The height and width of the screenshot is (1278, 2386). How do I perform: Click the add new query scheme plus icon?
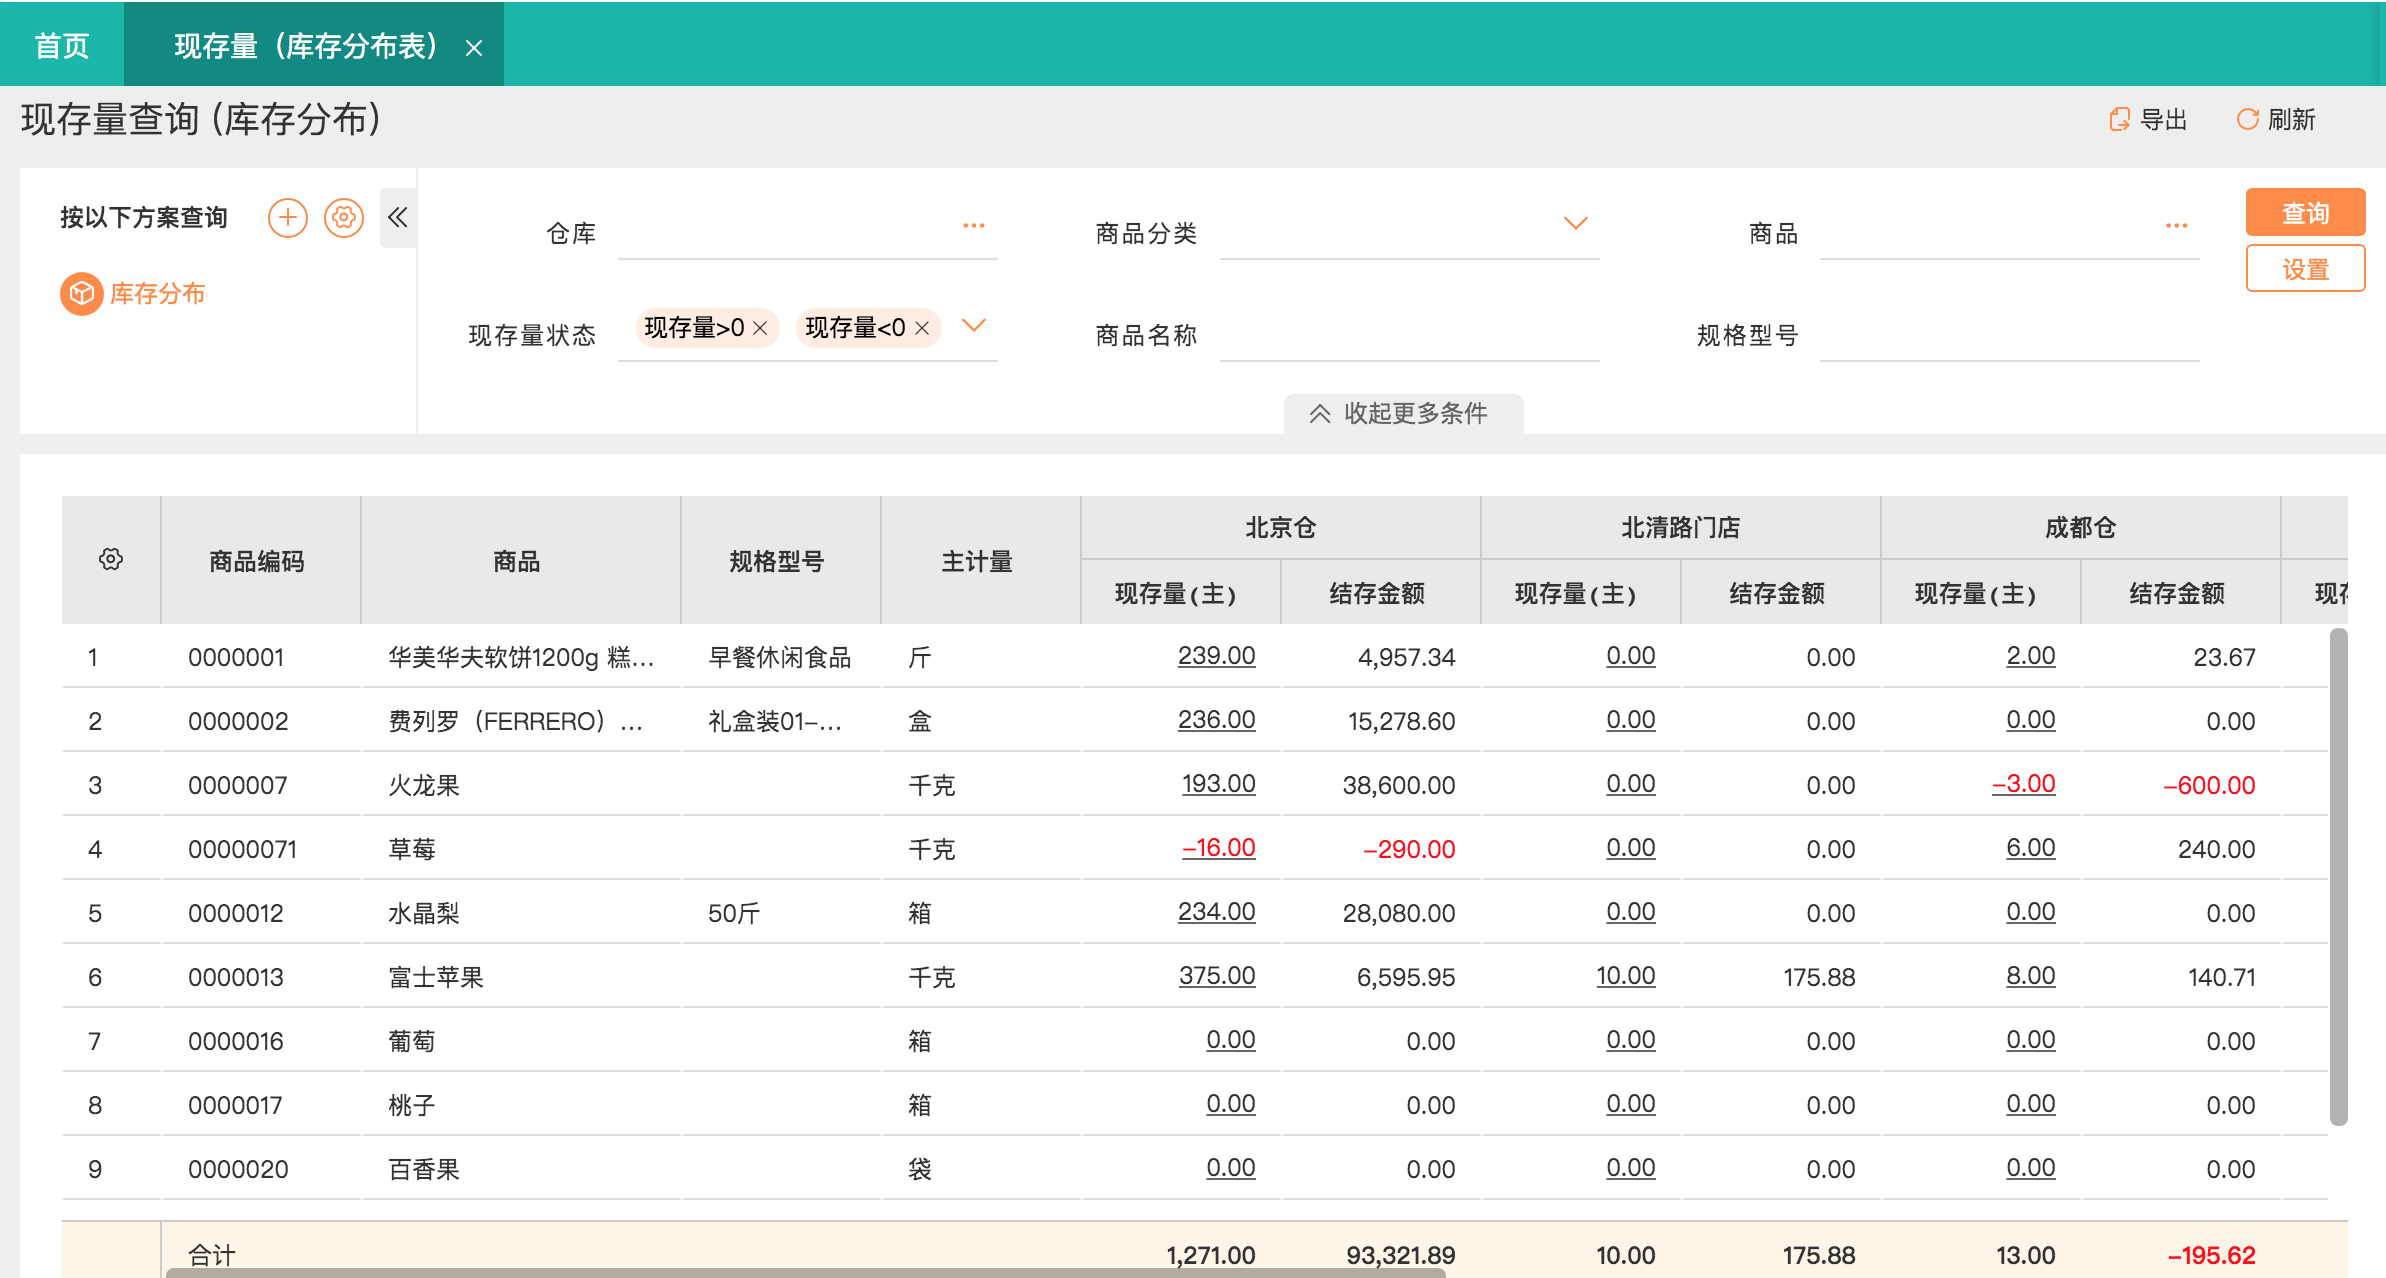click(289, 218)
